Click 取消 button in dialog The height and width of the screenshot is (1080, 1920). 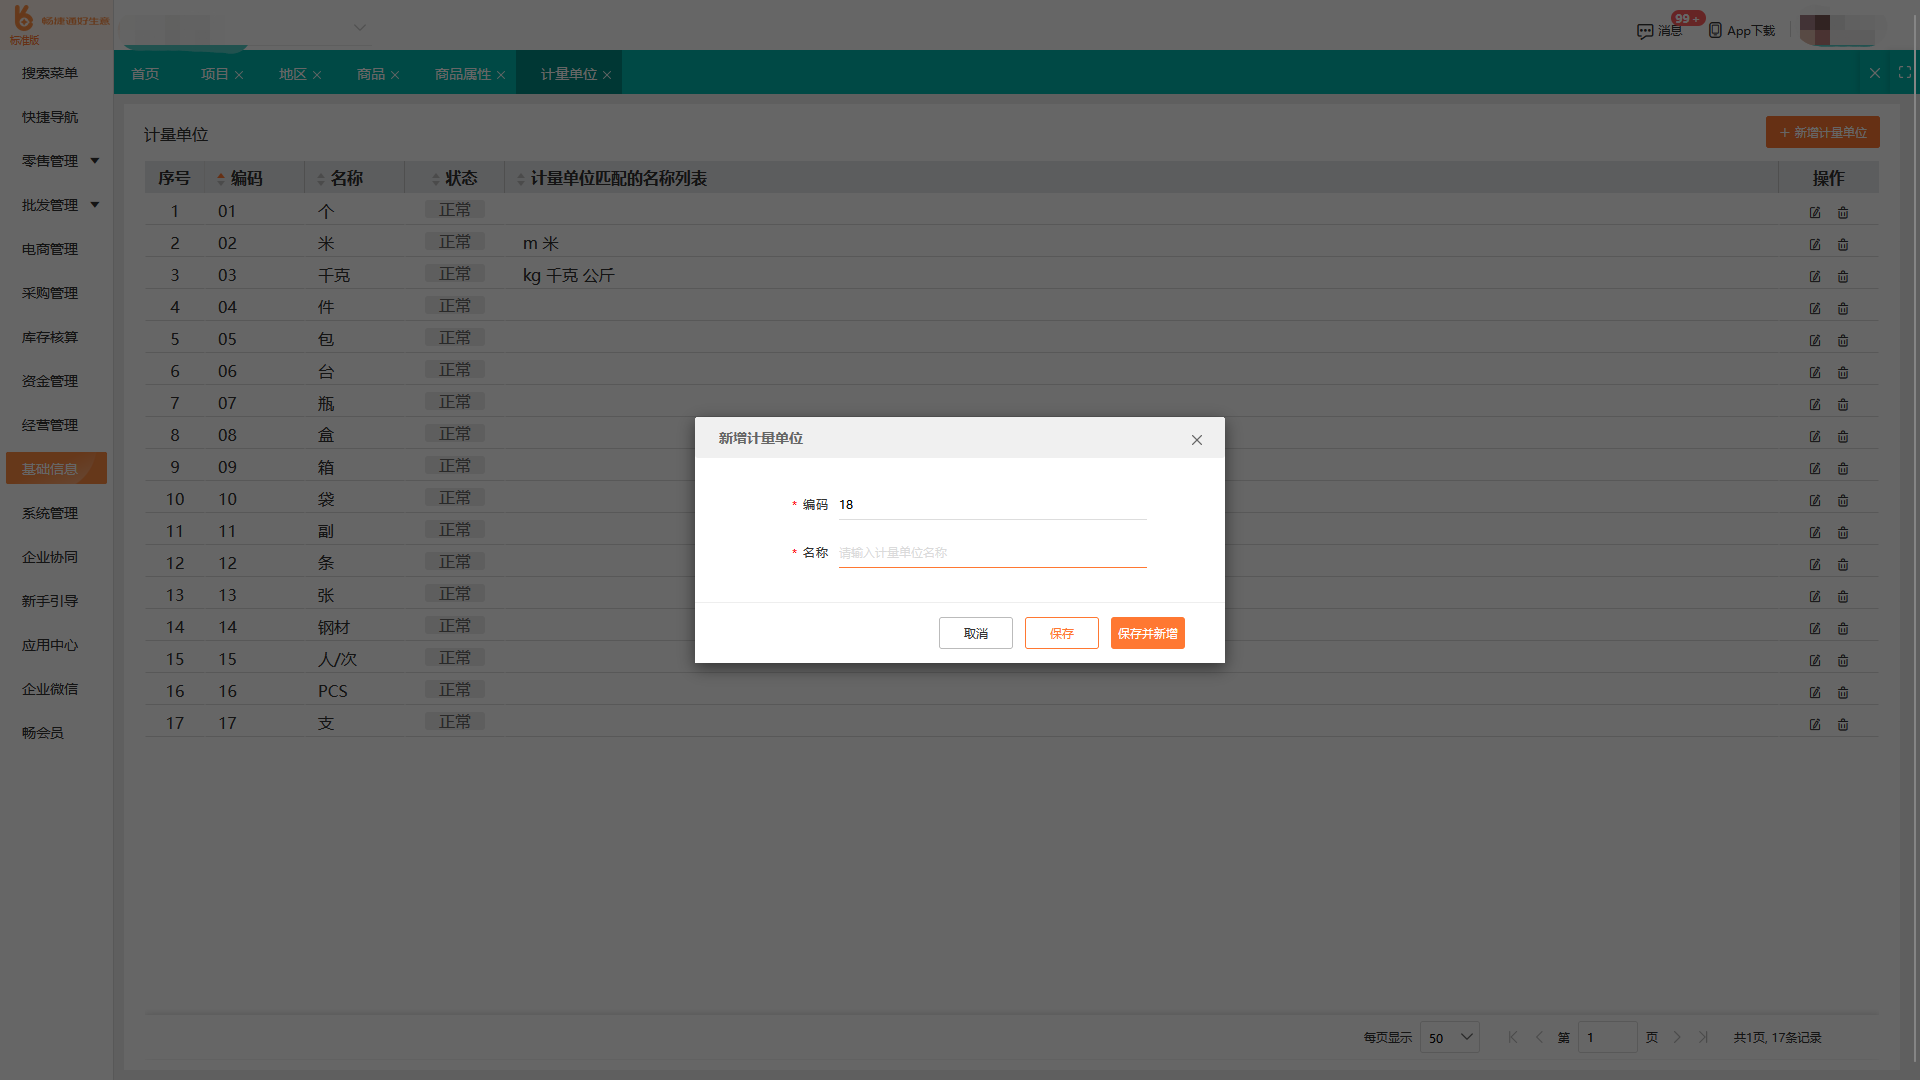coord(976,633)
